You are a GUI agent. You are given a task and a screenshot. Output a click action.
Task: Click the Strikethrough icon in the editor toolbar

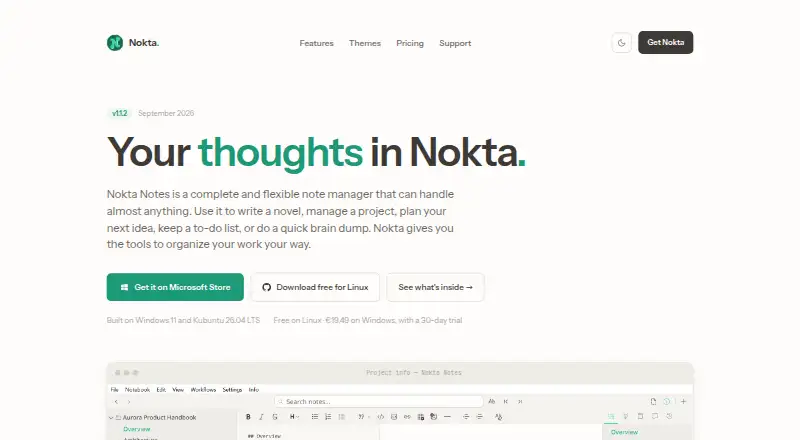click(x=275, y=417)
